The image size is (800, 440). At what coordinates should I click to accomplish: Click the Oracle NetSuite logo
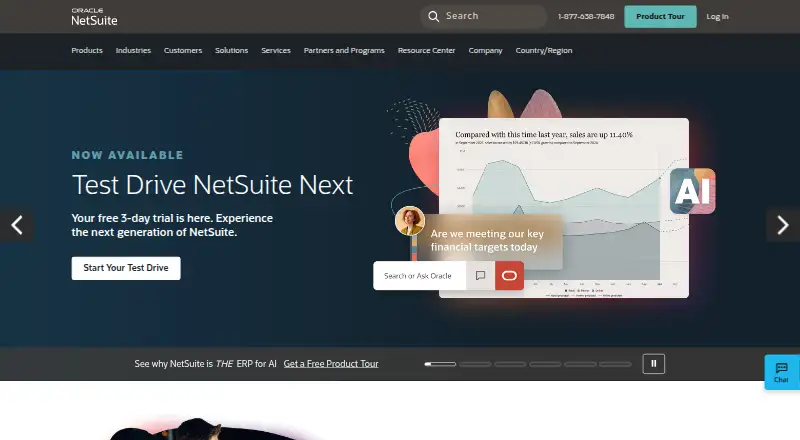[94, 17]
